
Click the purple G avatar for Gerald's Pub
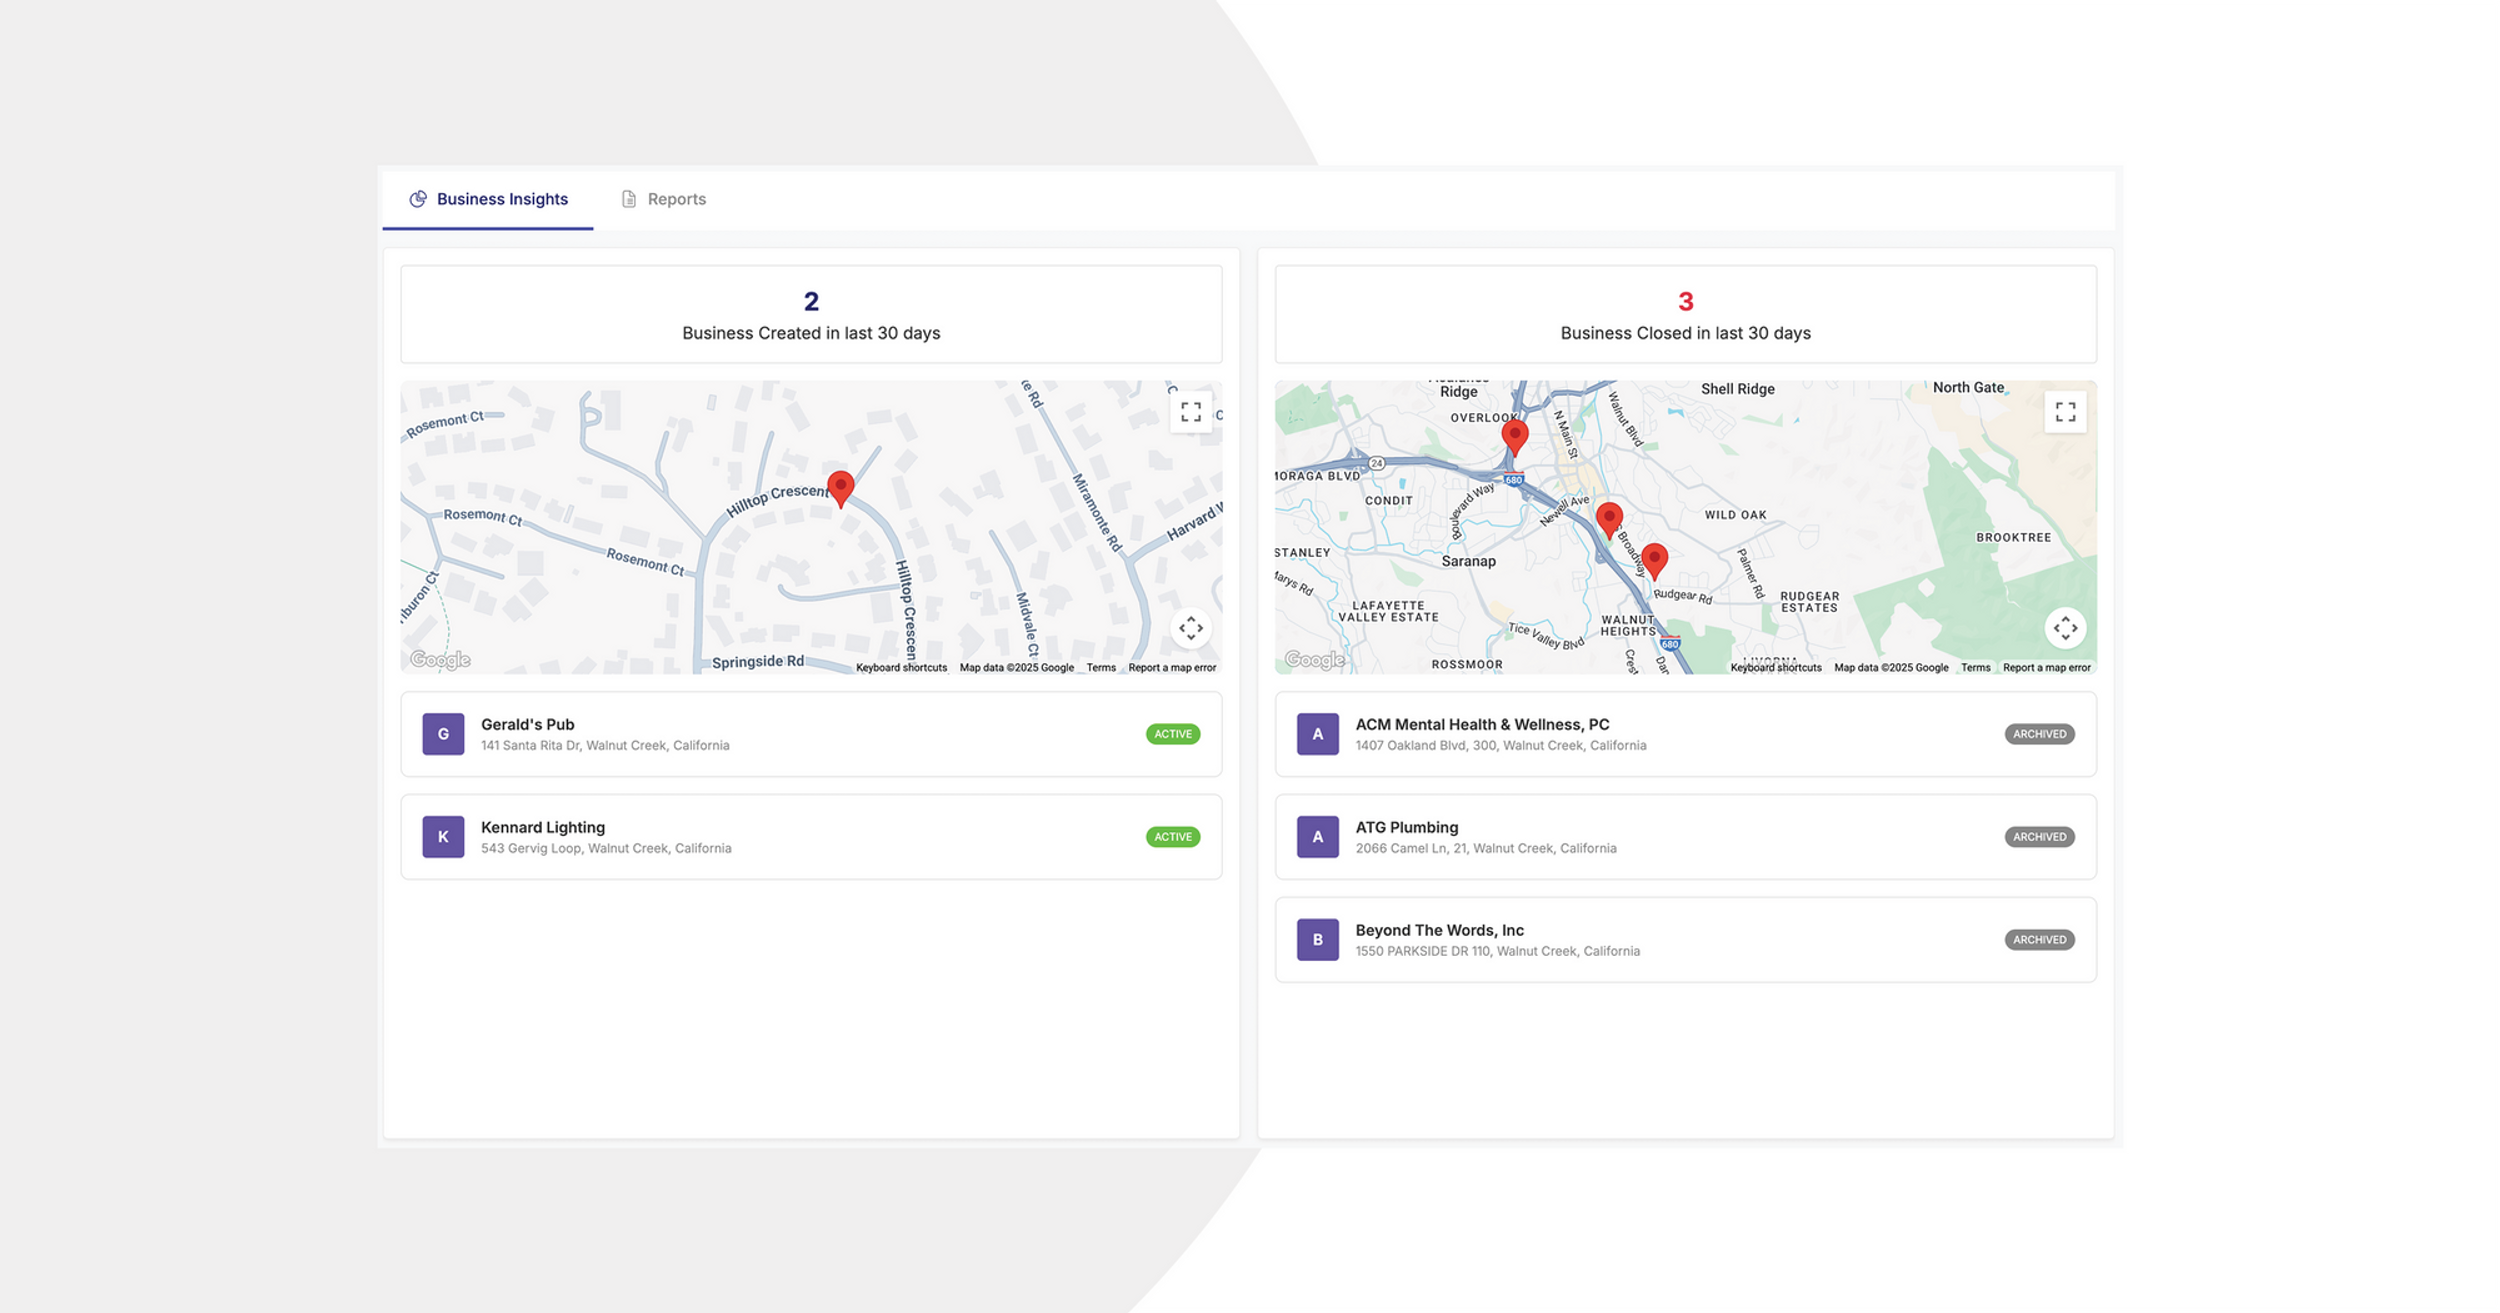pyautogui.click(x=443, y=734)
